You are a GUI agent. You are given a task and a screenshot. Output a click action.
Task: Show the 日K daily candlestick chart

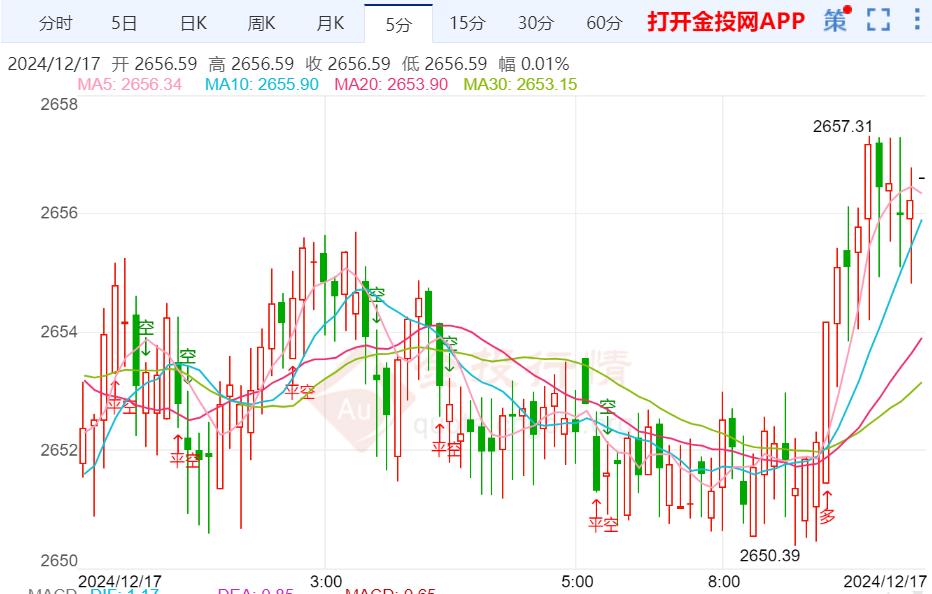click(193, 22)
